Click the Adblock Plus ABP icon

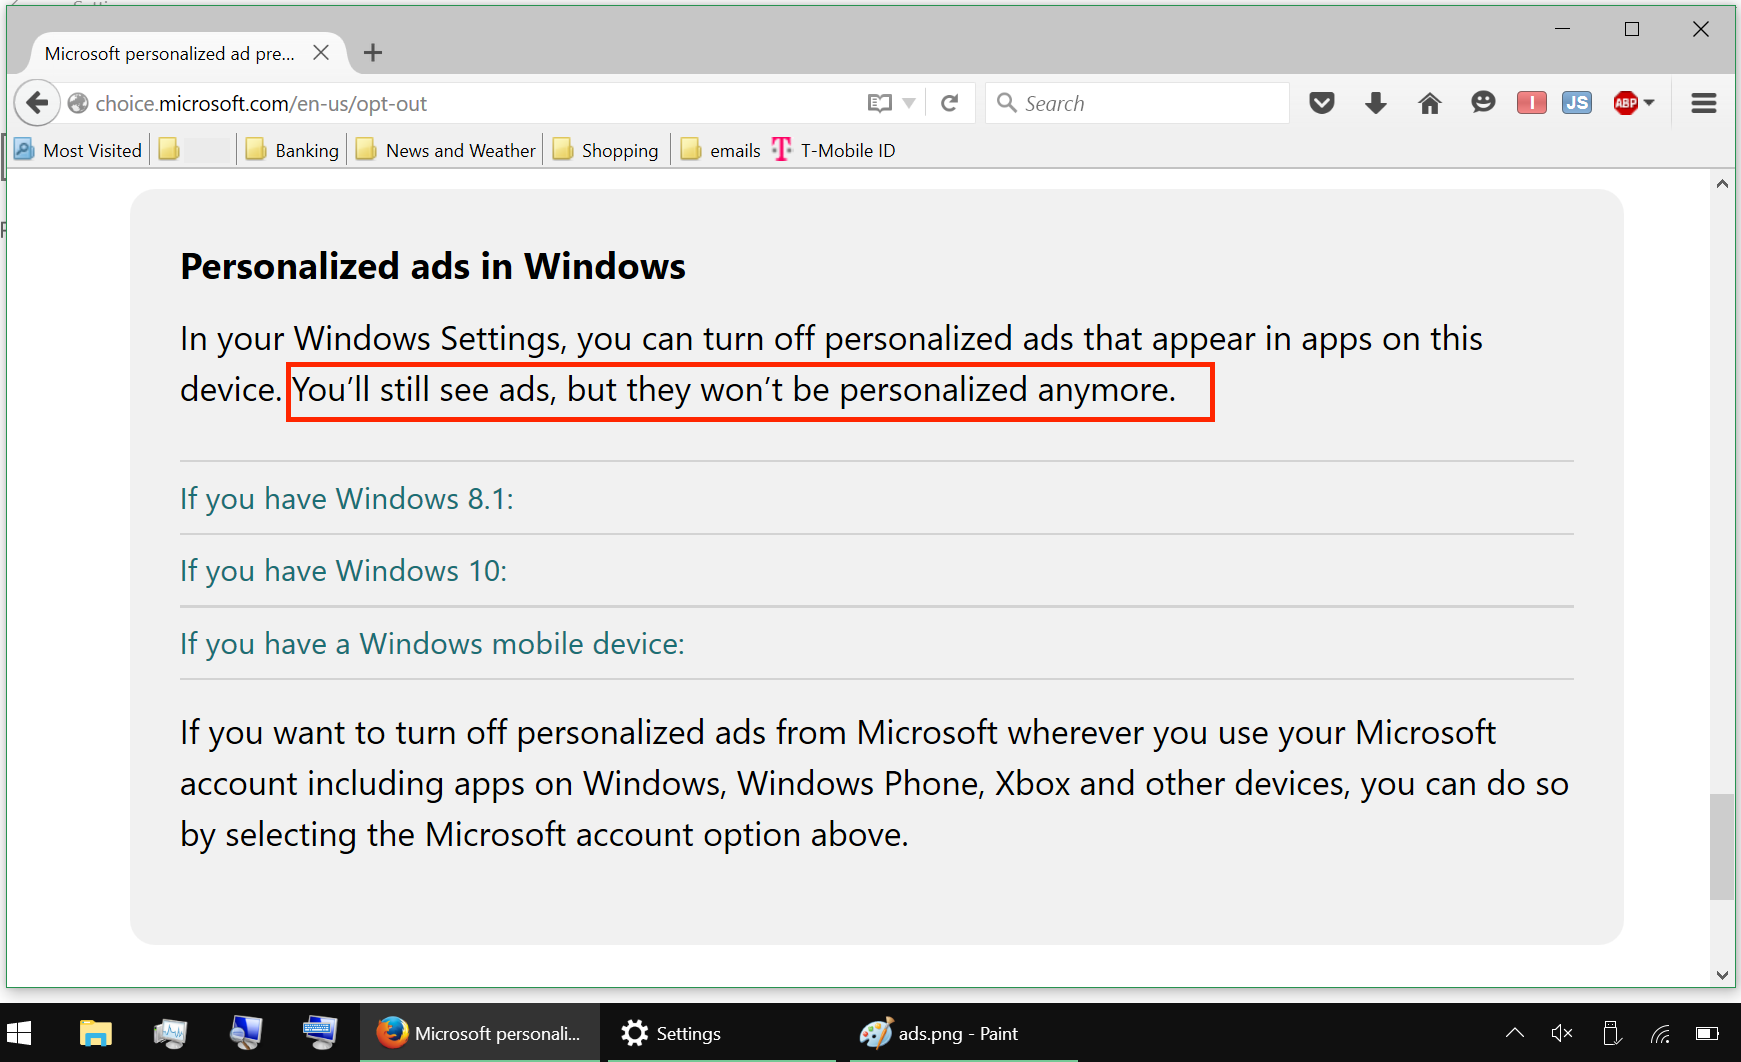pyautogui.click(x=1625, y=103)
